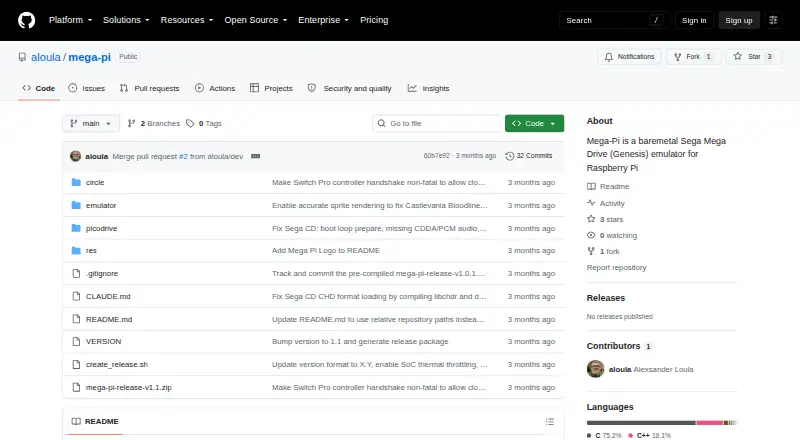Open the Report repository link

tap(616, 267)
